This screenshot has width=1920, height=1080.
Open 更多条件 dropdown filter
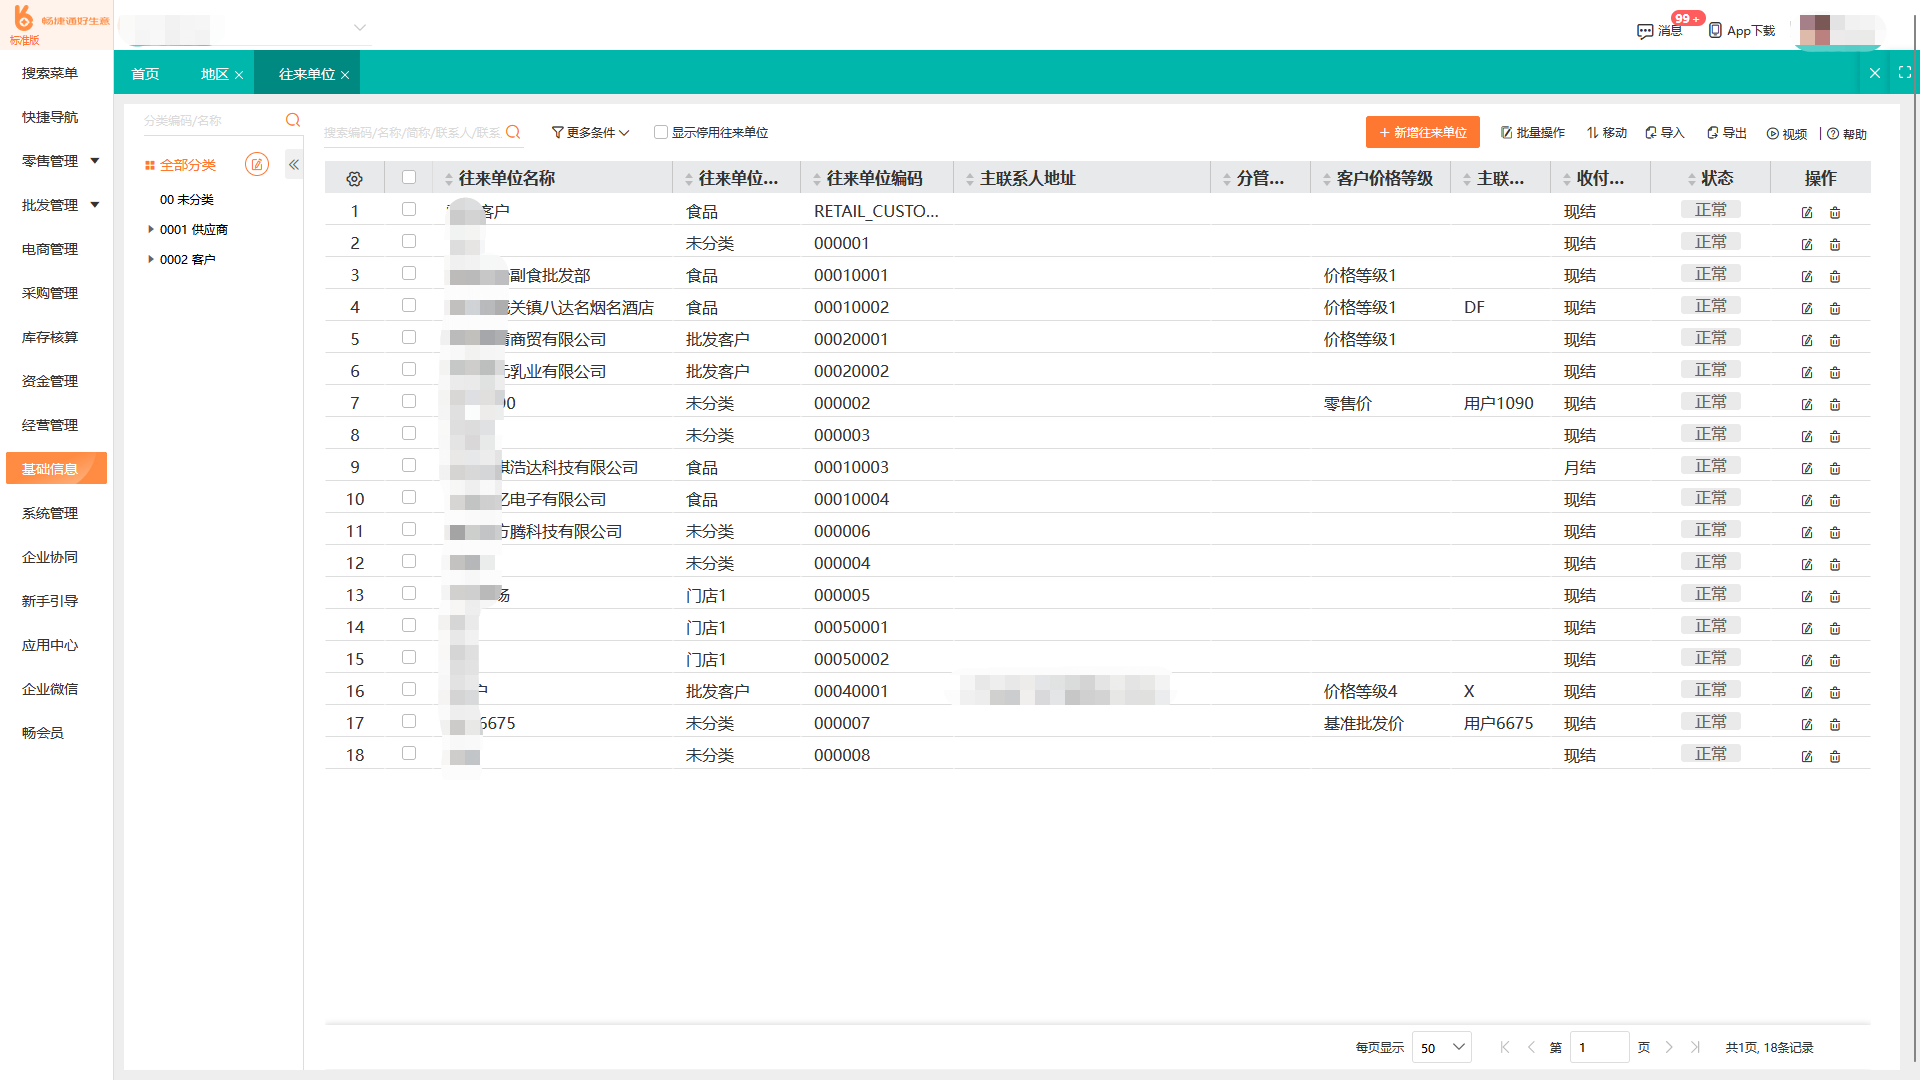coord(592,132)
